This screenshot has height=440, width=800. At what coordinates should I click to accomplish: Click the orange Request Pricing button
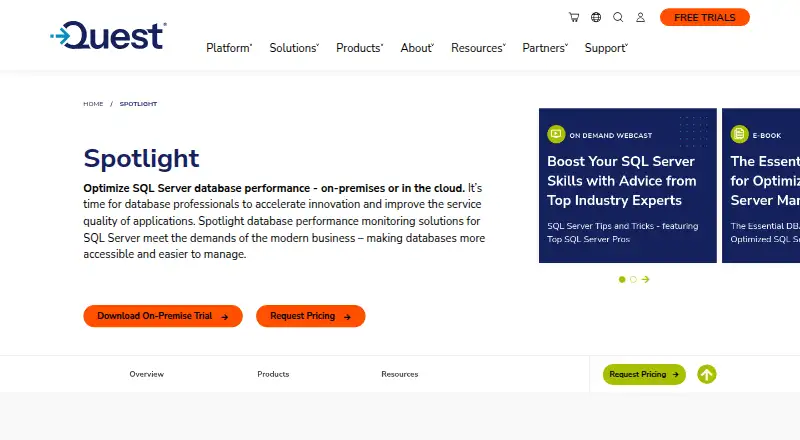tap(311, 316)
